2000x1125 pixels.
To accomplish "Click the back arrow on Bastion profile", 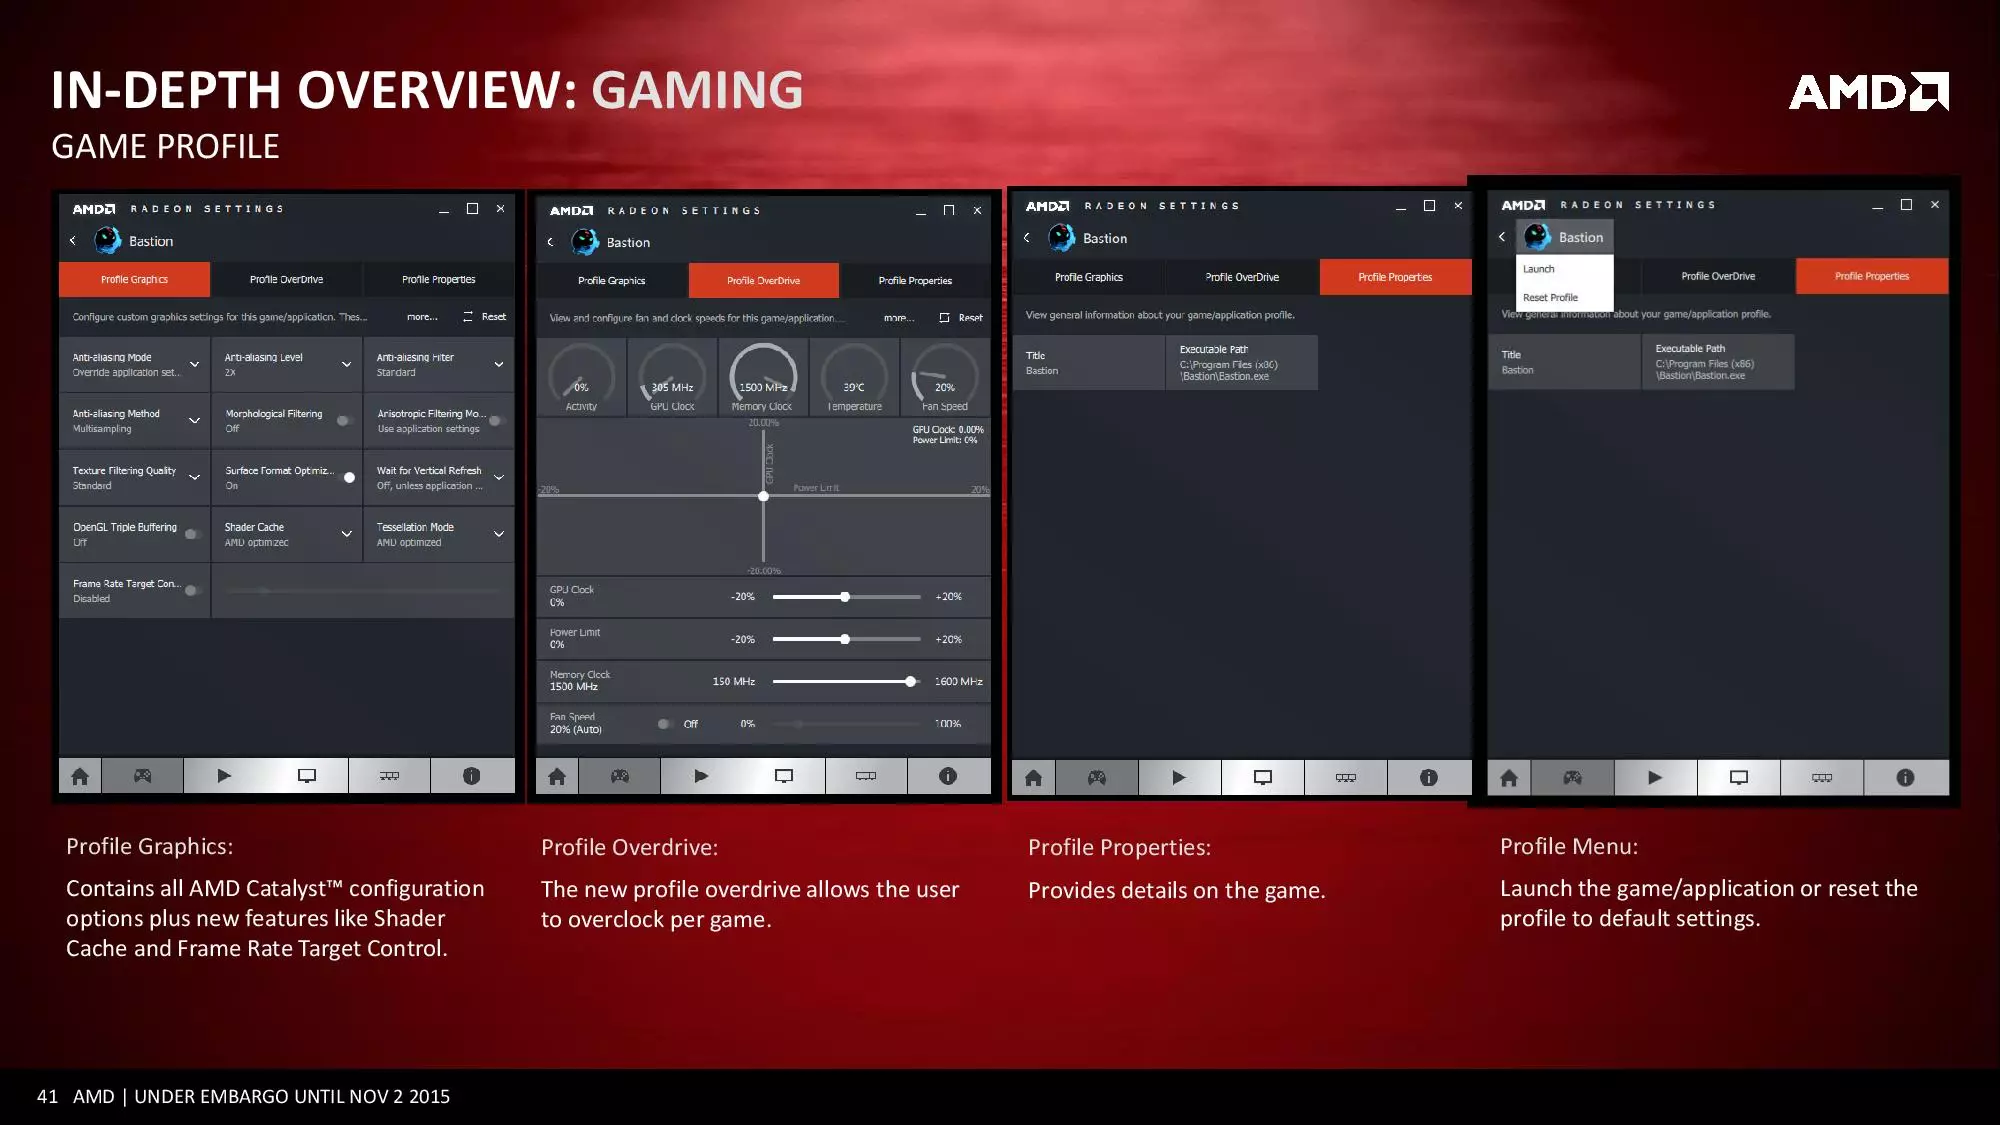I will point(74,240).
